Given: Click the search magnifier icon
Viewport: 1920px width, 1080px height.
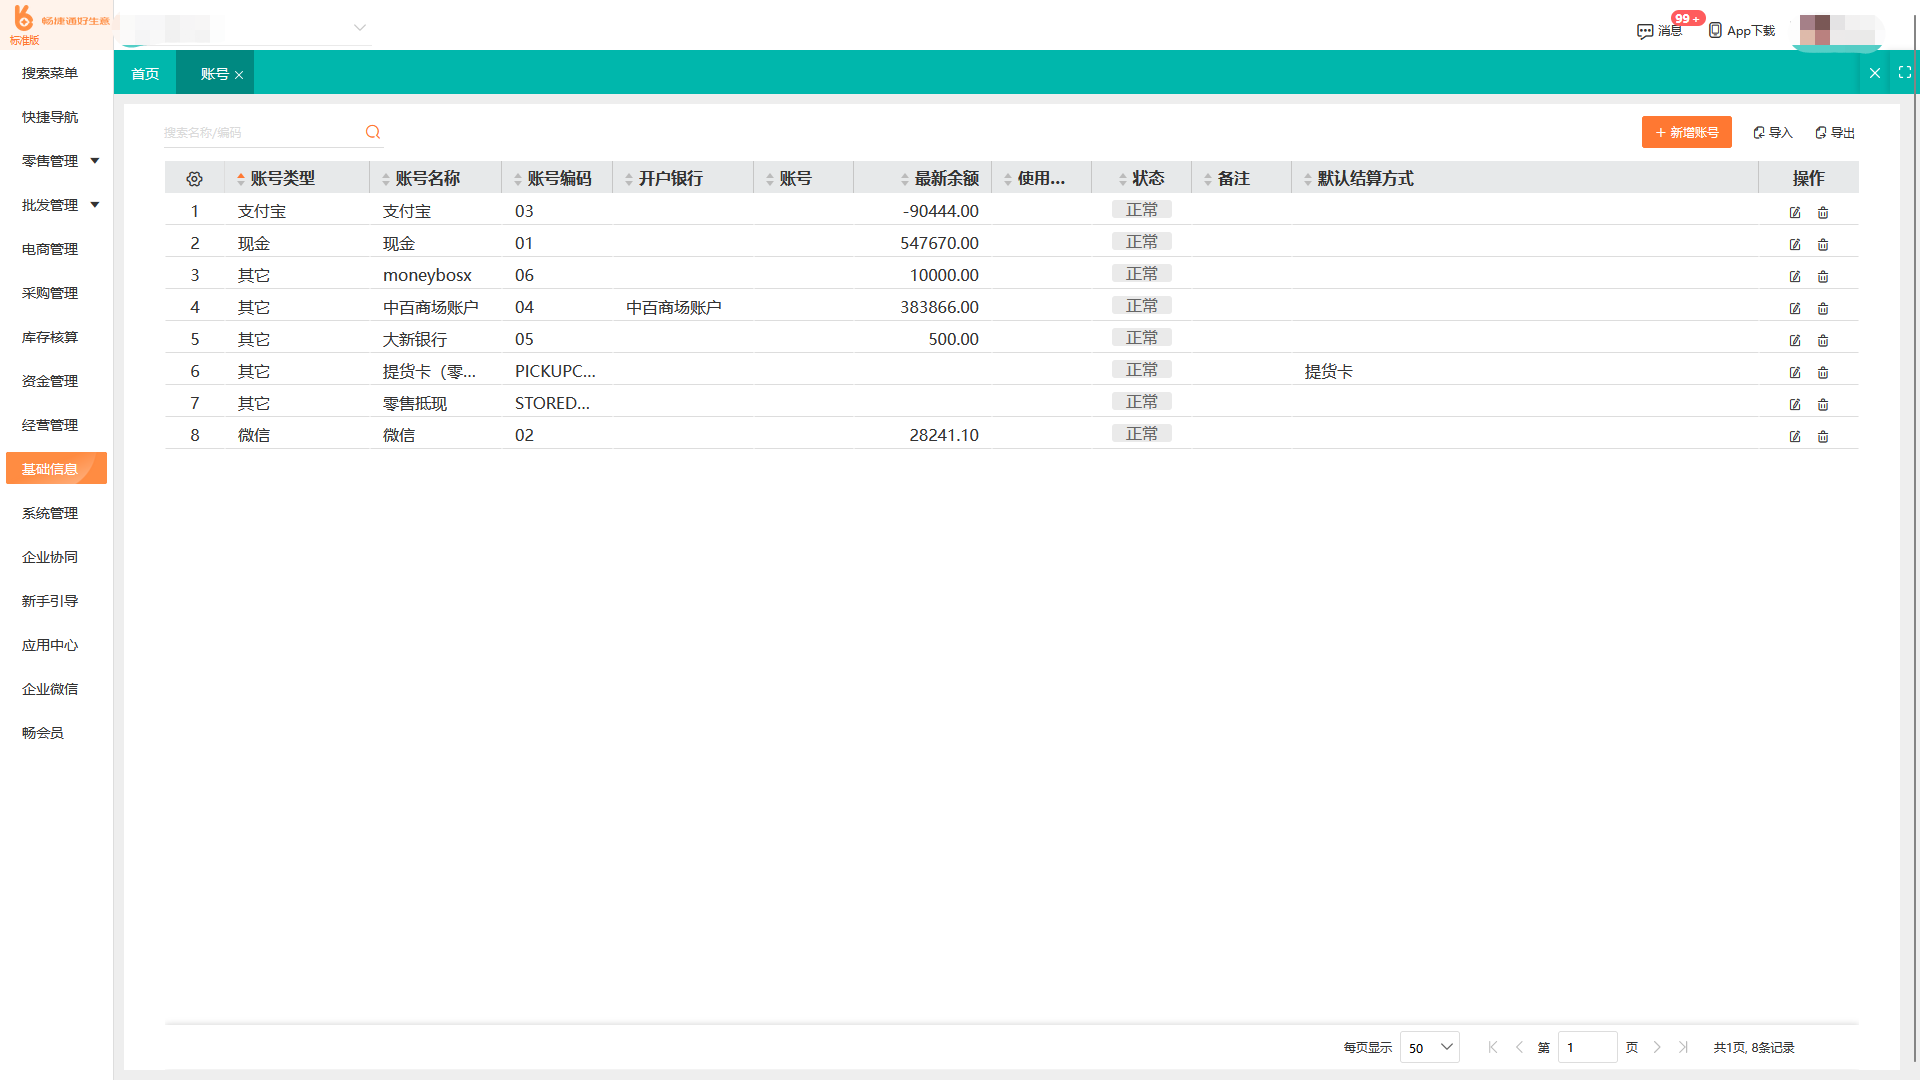Looking at the screenshot, I should click(373, 131).
